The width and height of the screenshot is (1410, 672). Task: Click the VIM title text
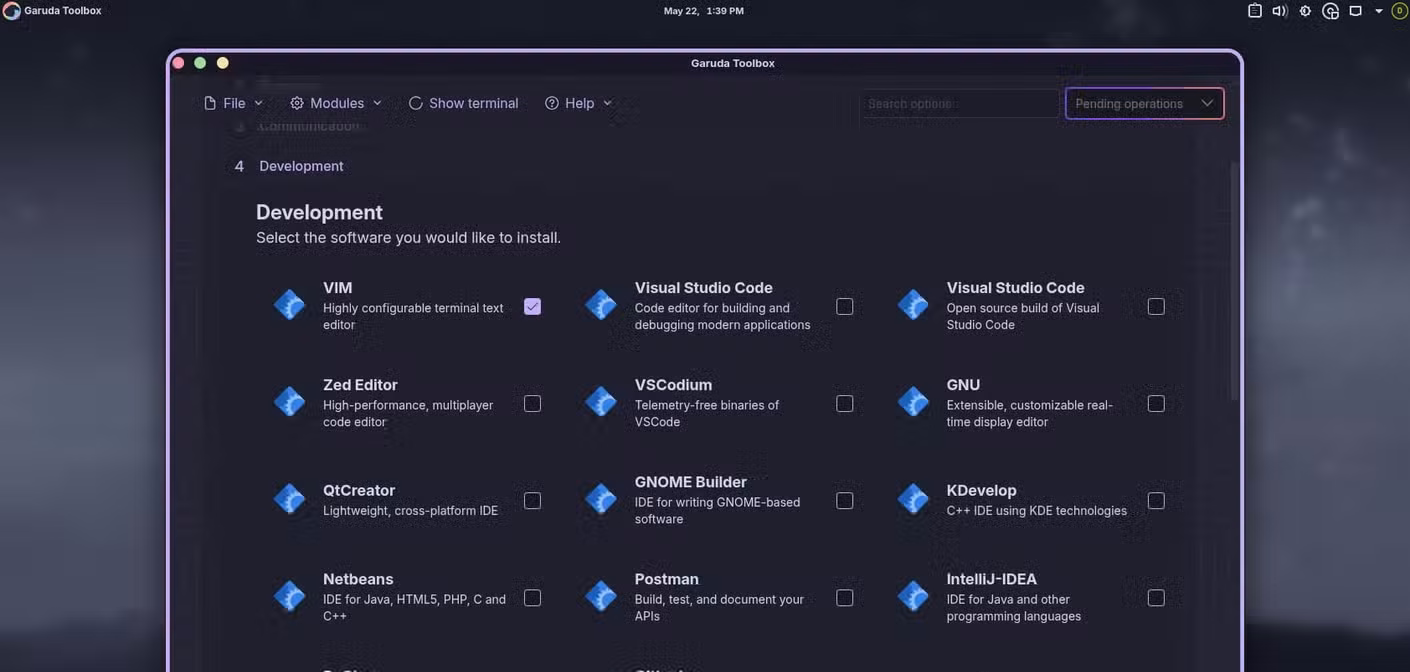(338, 288)
